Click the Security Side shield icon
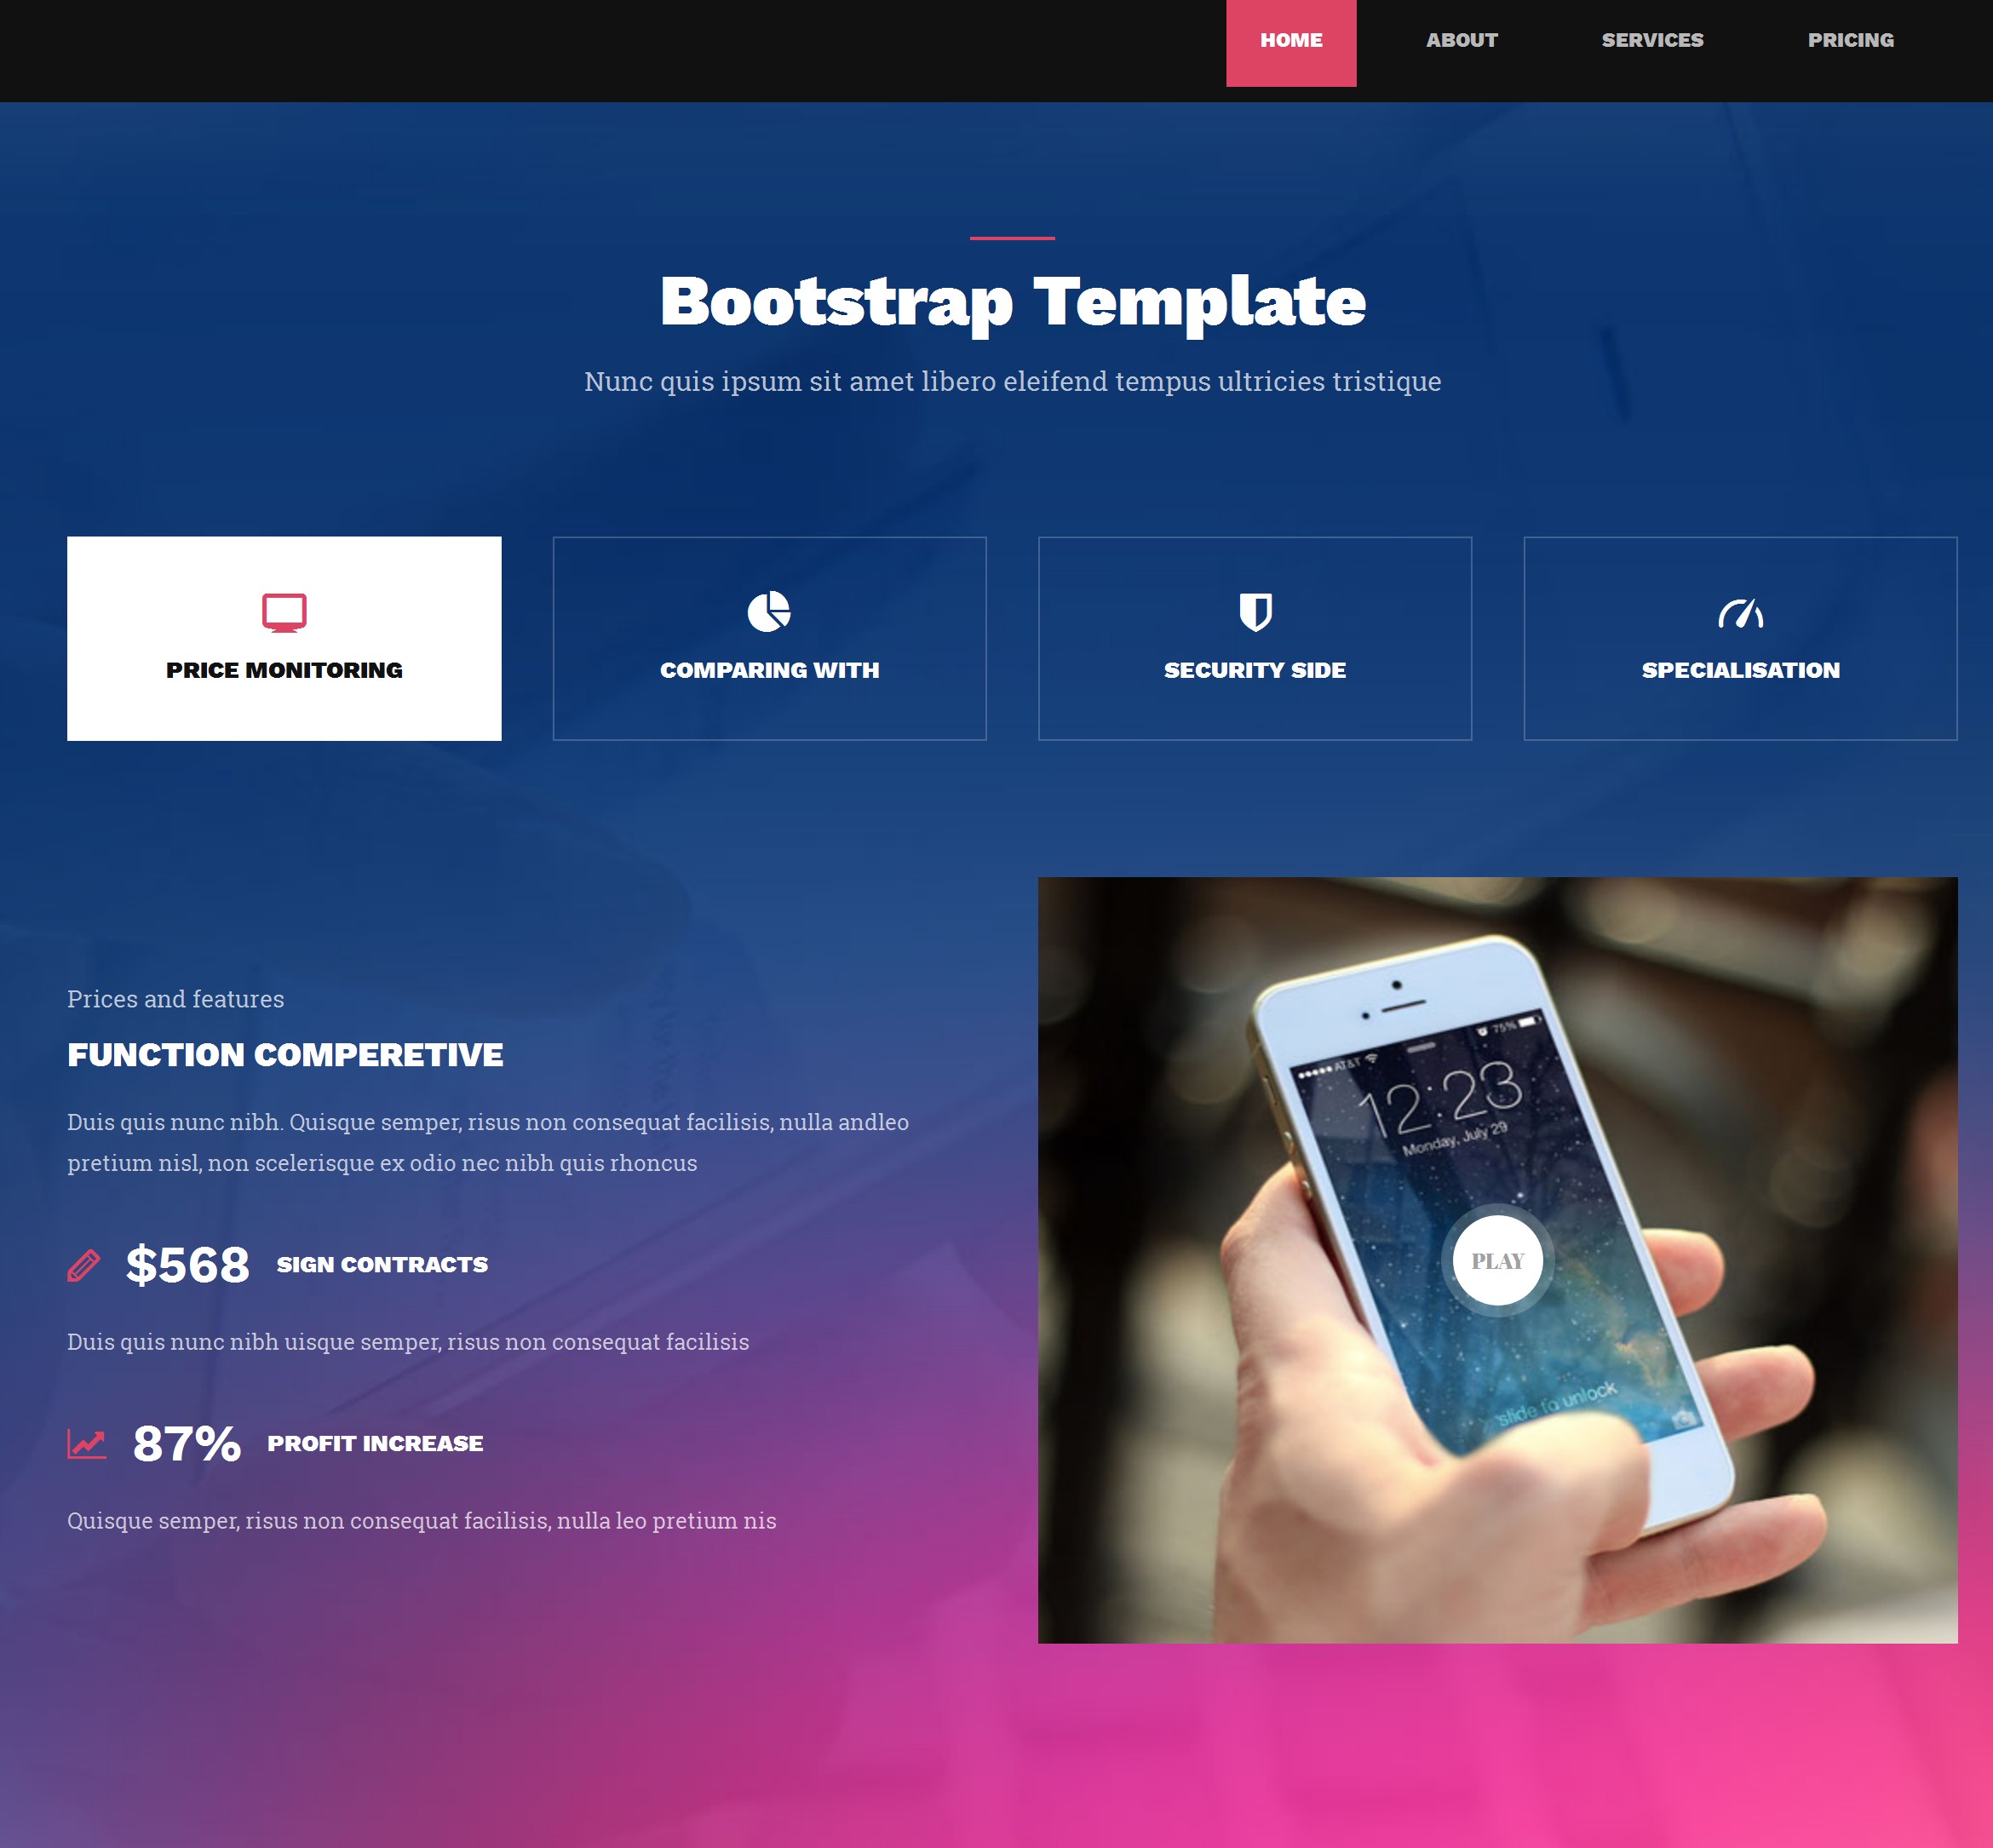This screenshot has width=1993, height=1848. (x=1253, y=610)
